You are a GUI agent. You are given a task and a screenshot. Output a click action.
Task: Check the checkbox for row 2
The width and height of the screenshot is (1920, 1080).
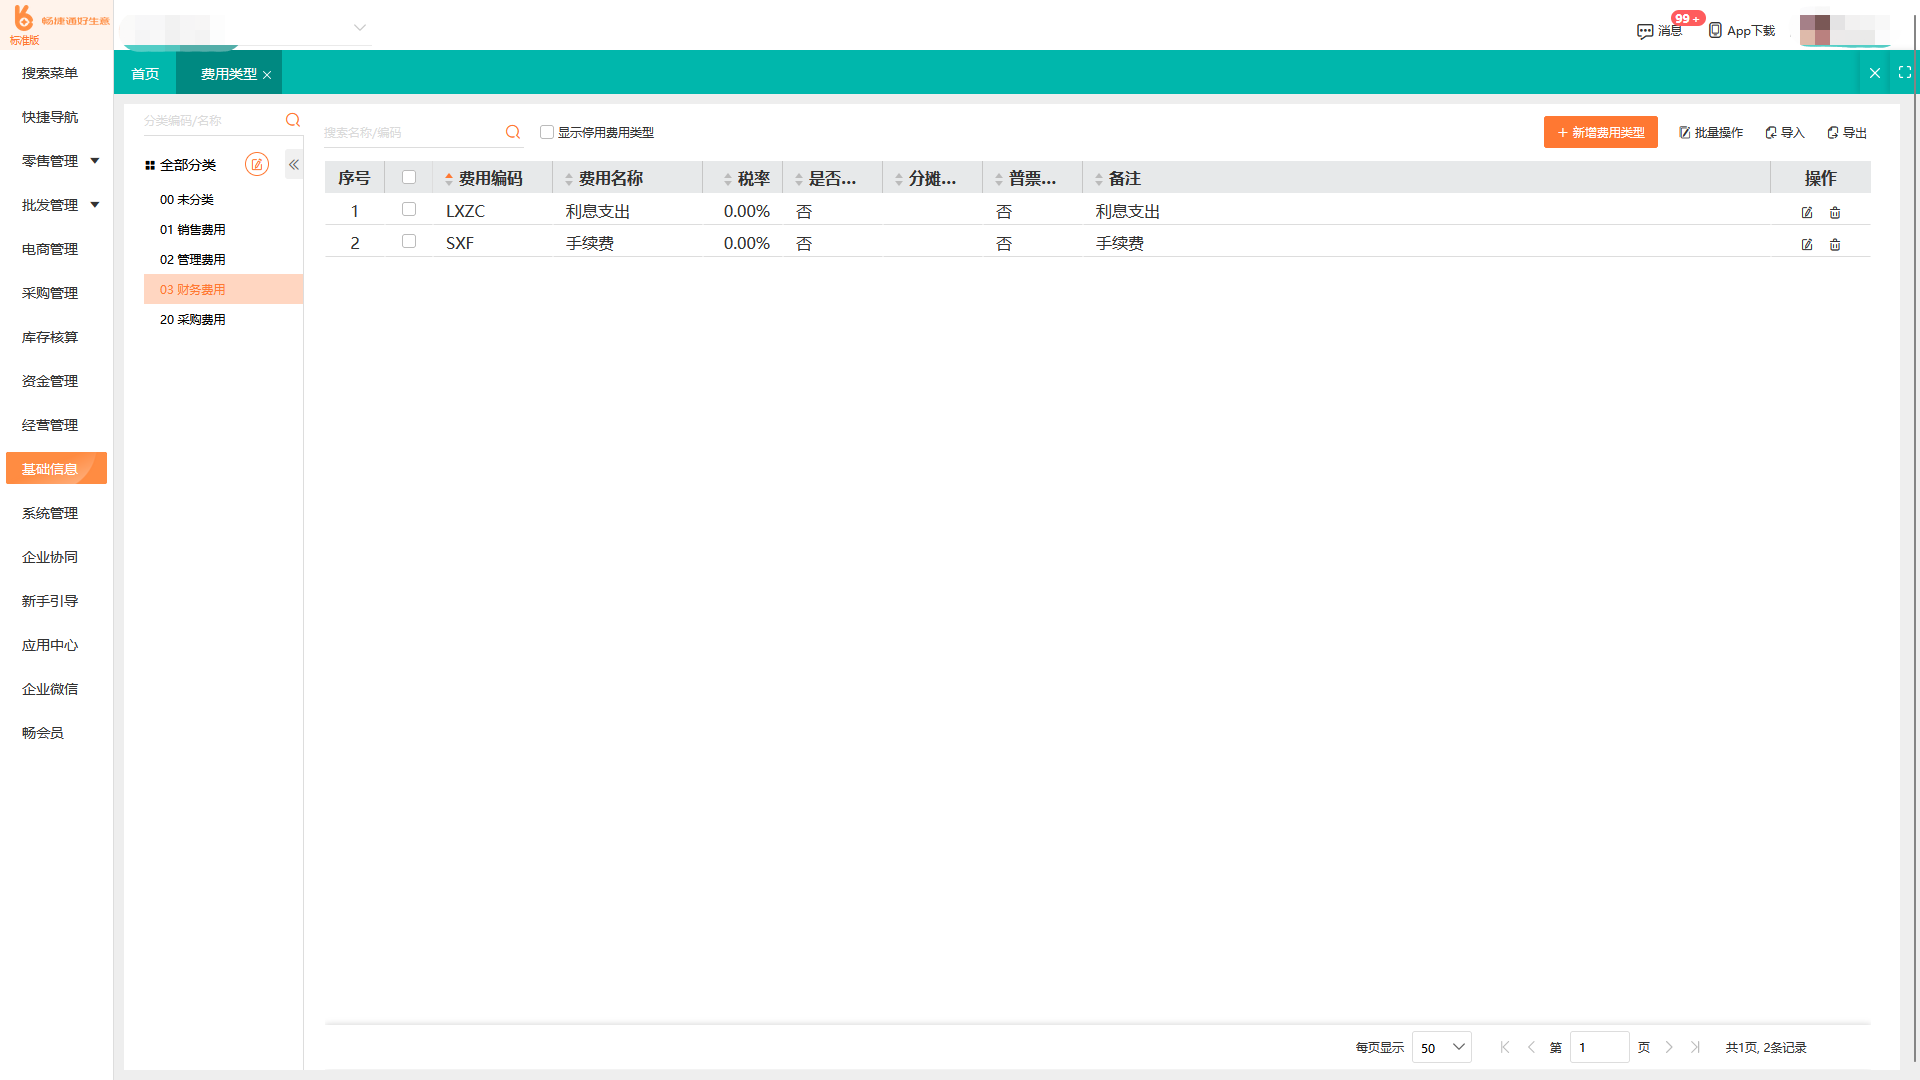pyautogui.click(x=409, y=241)
